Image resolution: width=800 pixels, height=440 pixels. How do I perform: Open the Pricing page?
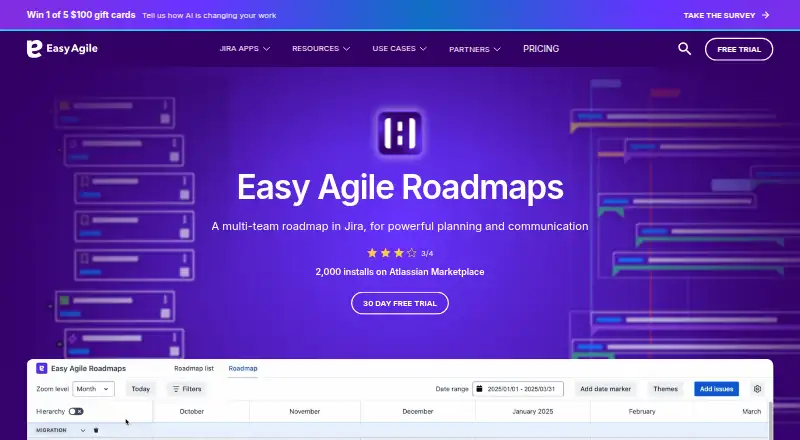click(541, 49)
